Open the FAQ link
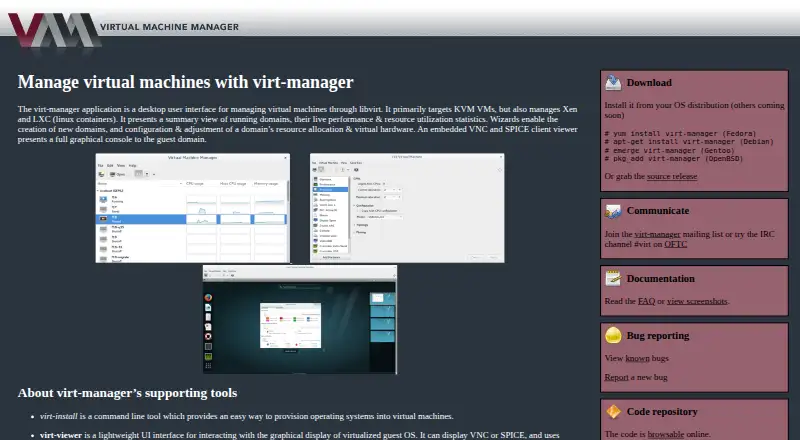The width and height of the screenshot is (800, 440). (x=646, y=301)
